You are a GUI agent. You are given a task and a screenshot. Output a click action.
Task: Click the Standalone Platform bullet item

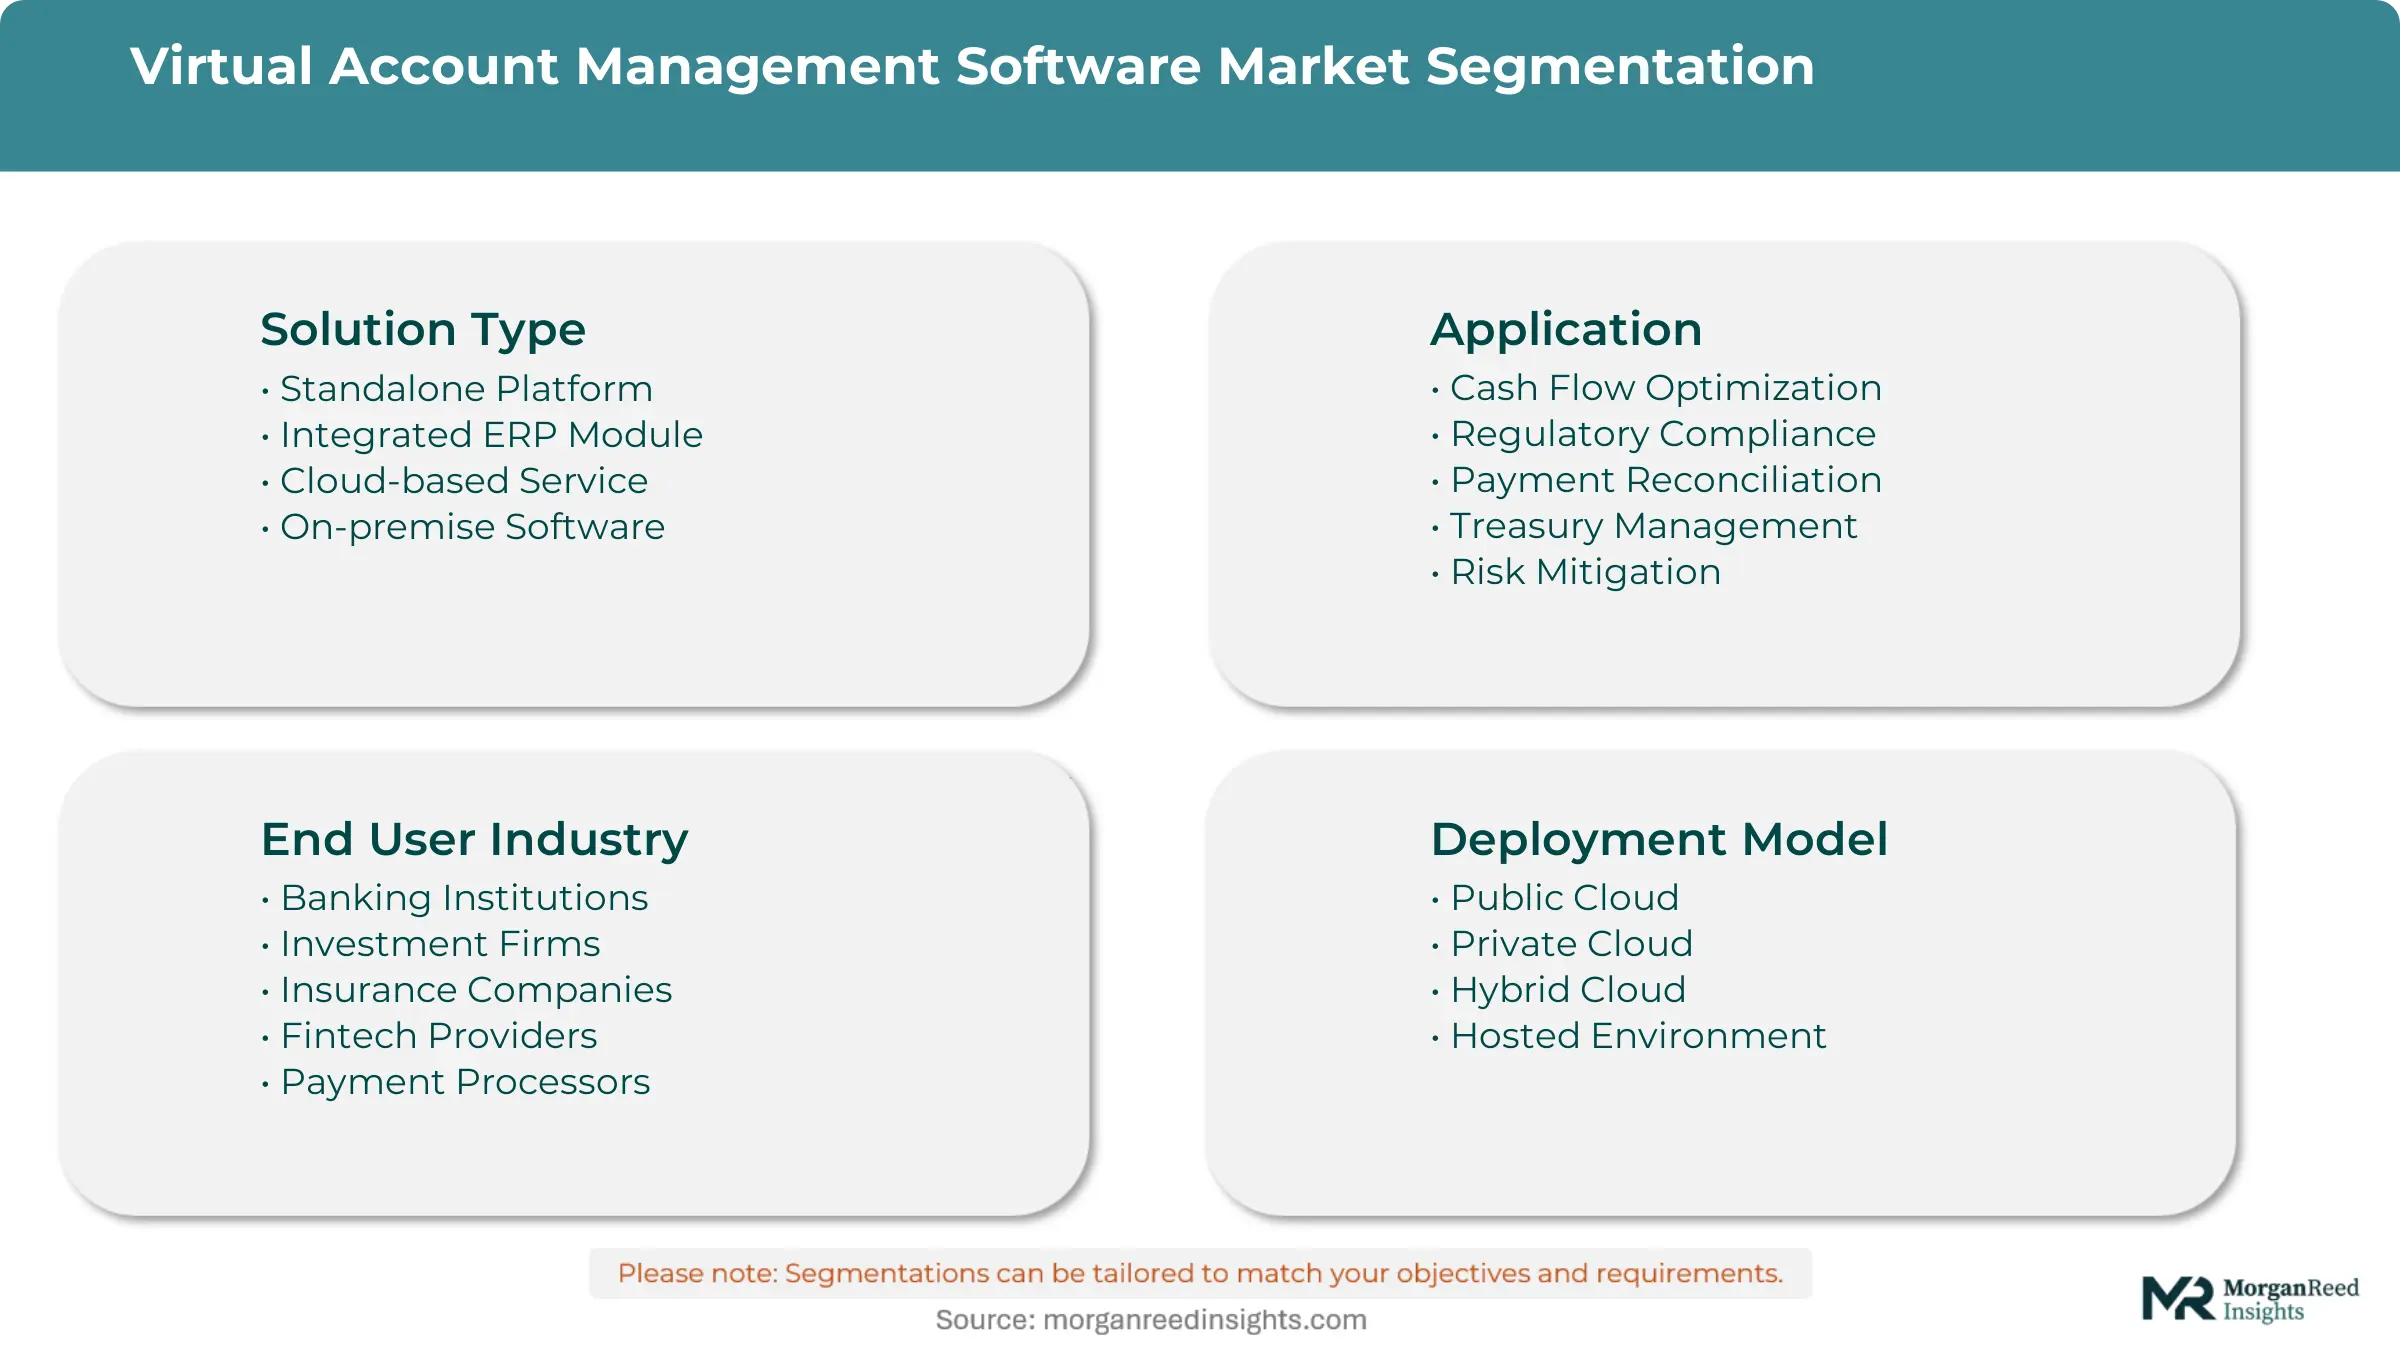click(x=466, y=389)
